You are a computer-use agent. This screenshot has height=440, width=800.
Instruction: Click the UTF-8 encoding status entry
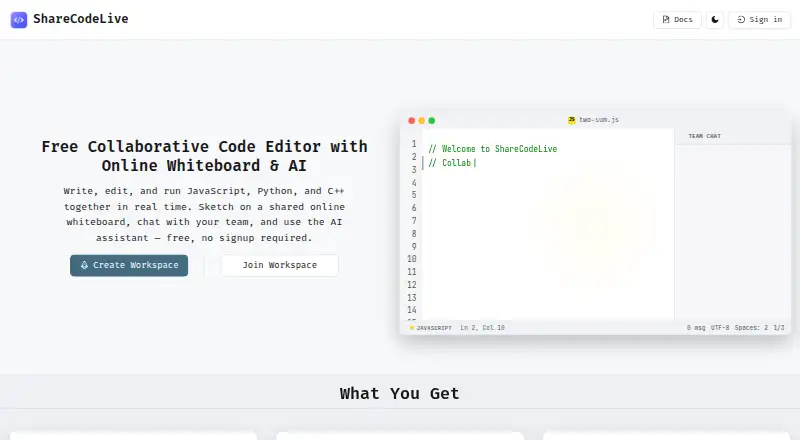720,328
